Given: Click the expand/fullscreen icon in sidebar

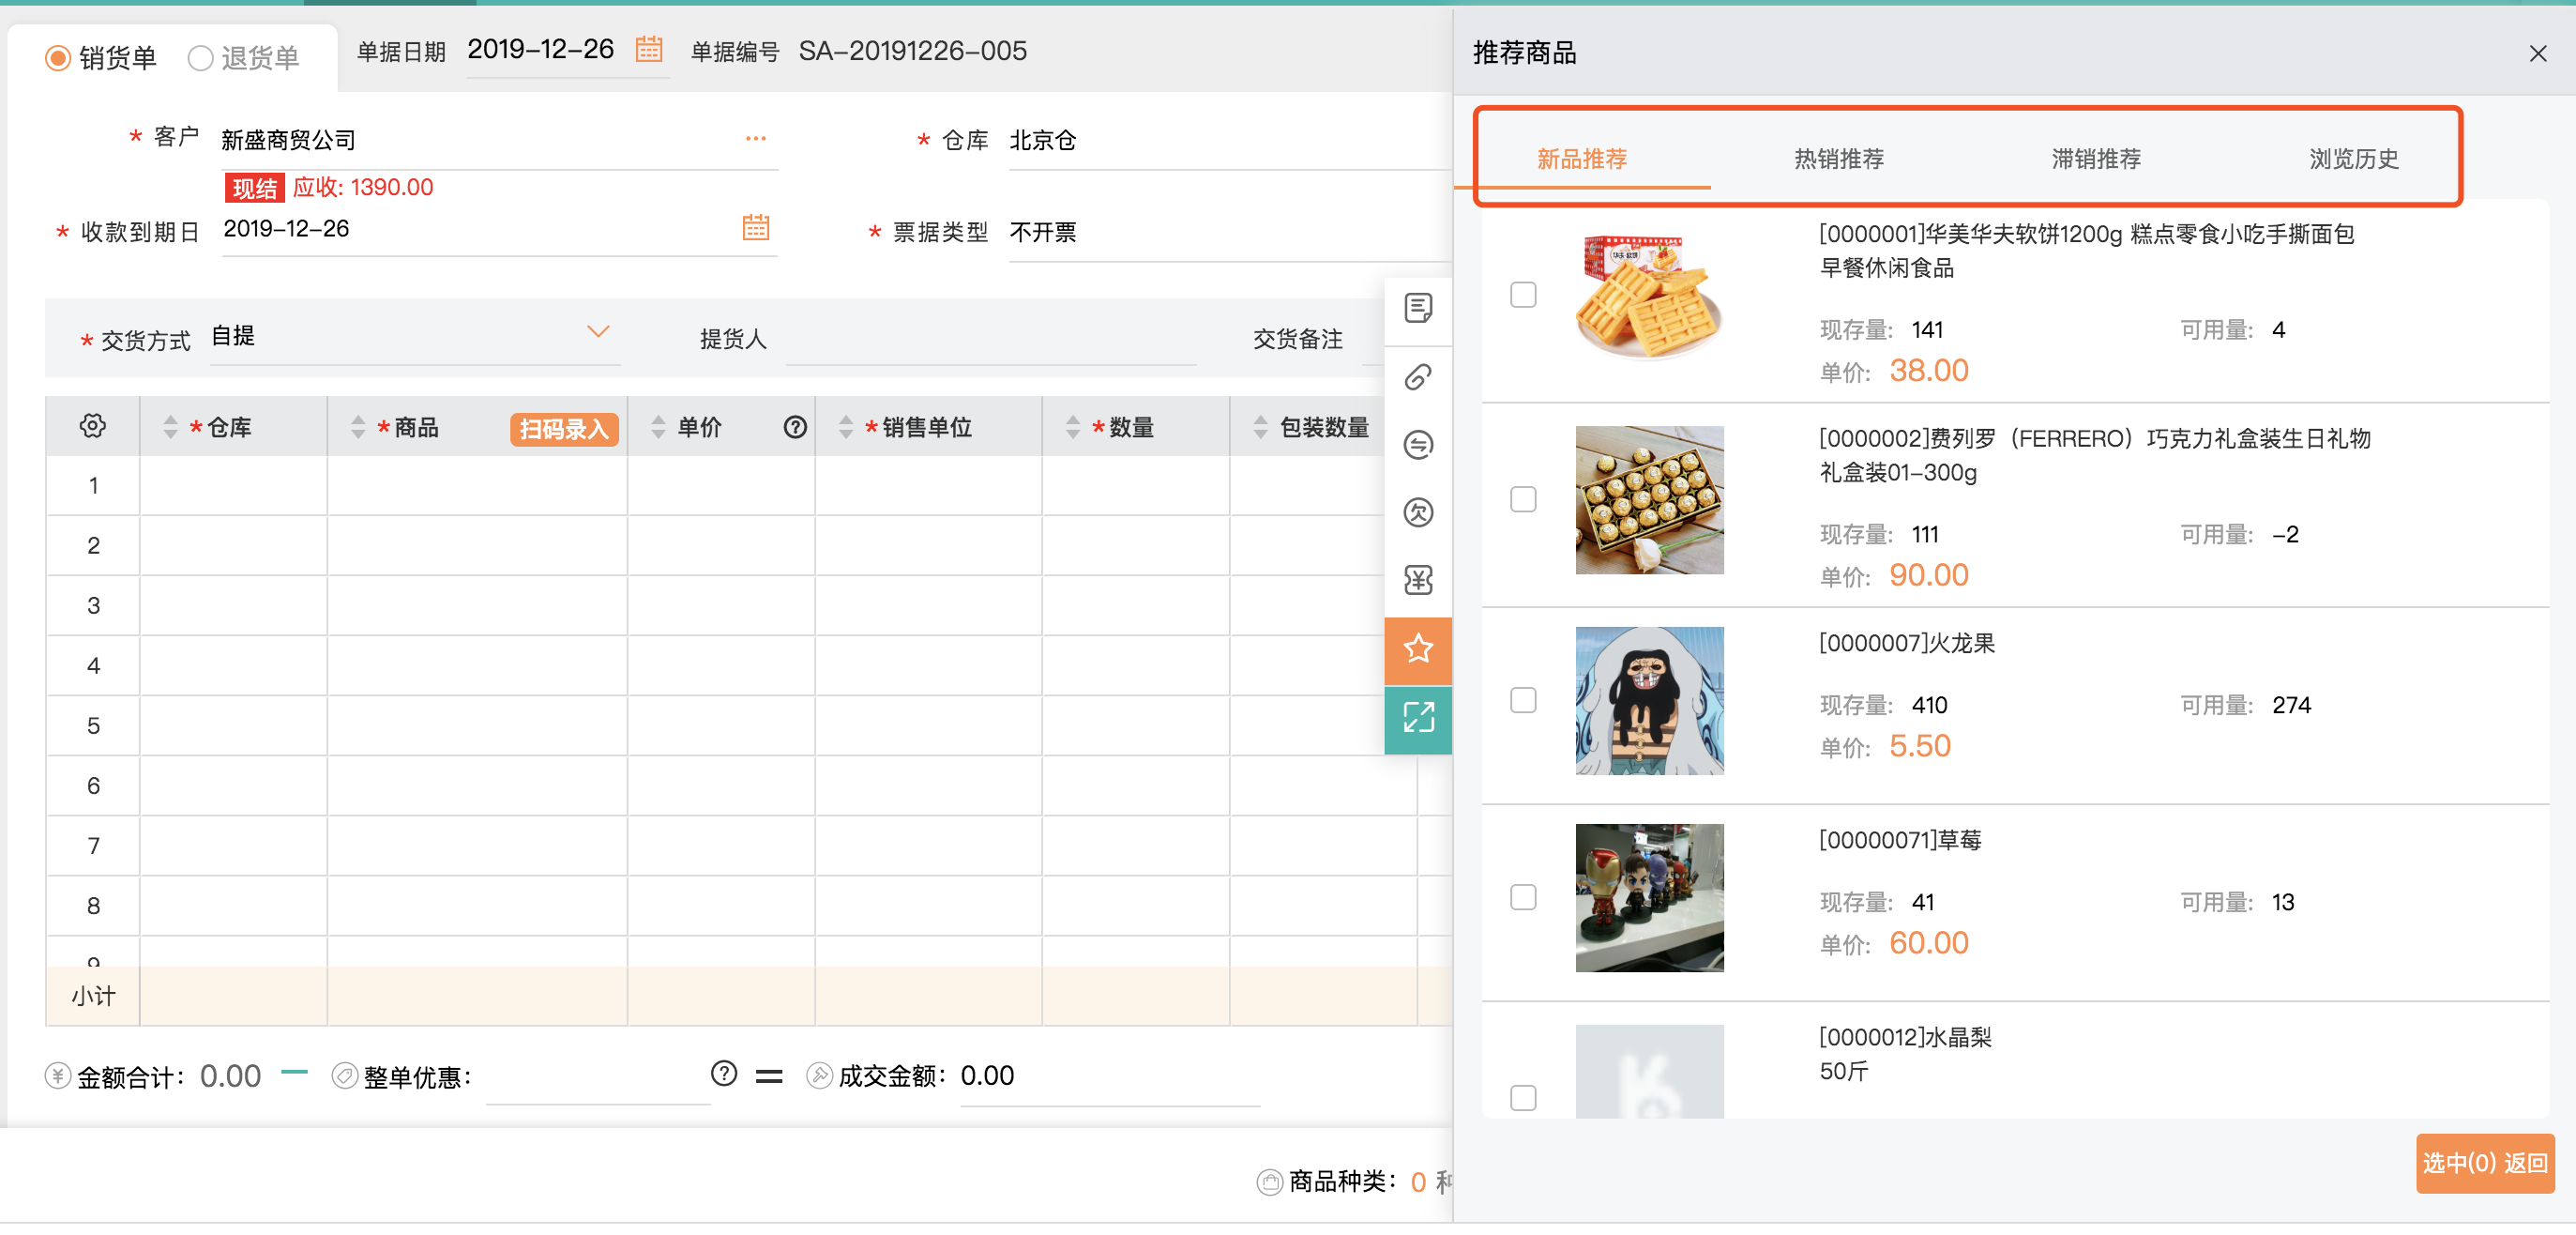Looking at the screenshot, I should pos(1417,719).
